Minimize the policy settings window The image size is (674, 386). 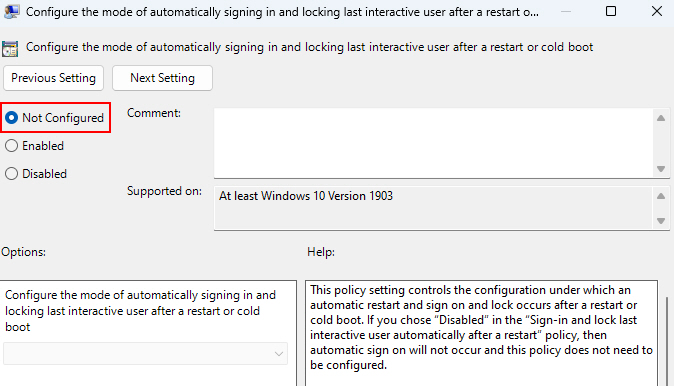(566, 11)
